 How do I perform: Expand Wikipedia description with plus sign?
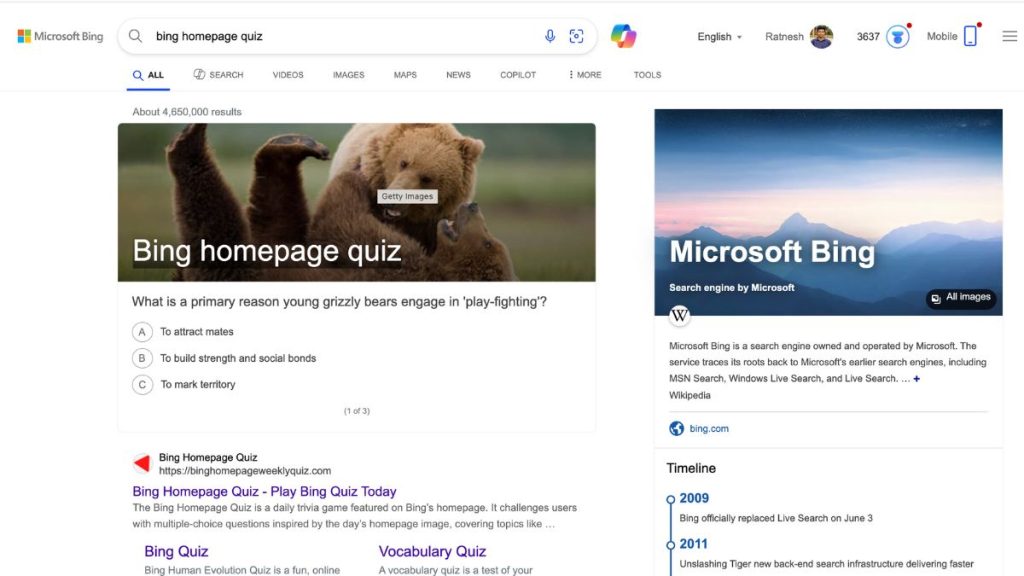[x=916, y=379]
